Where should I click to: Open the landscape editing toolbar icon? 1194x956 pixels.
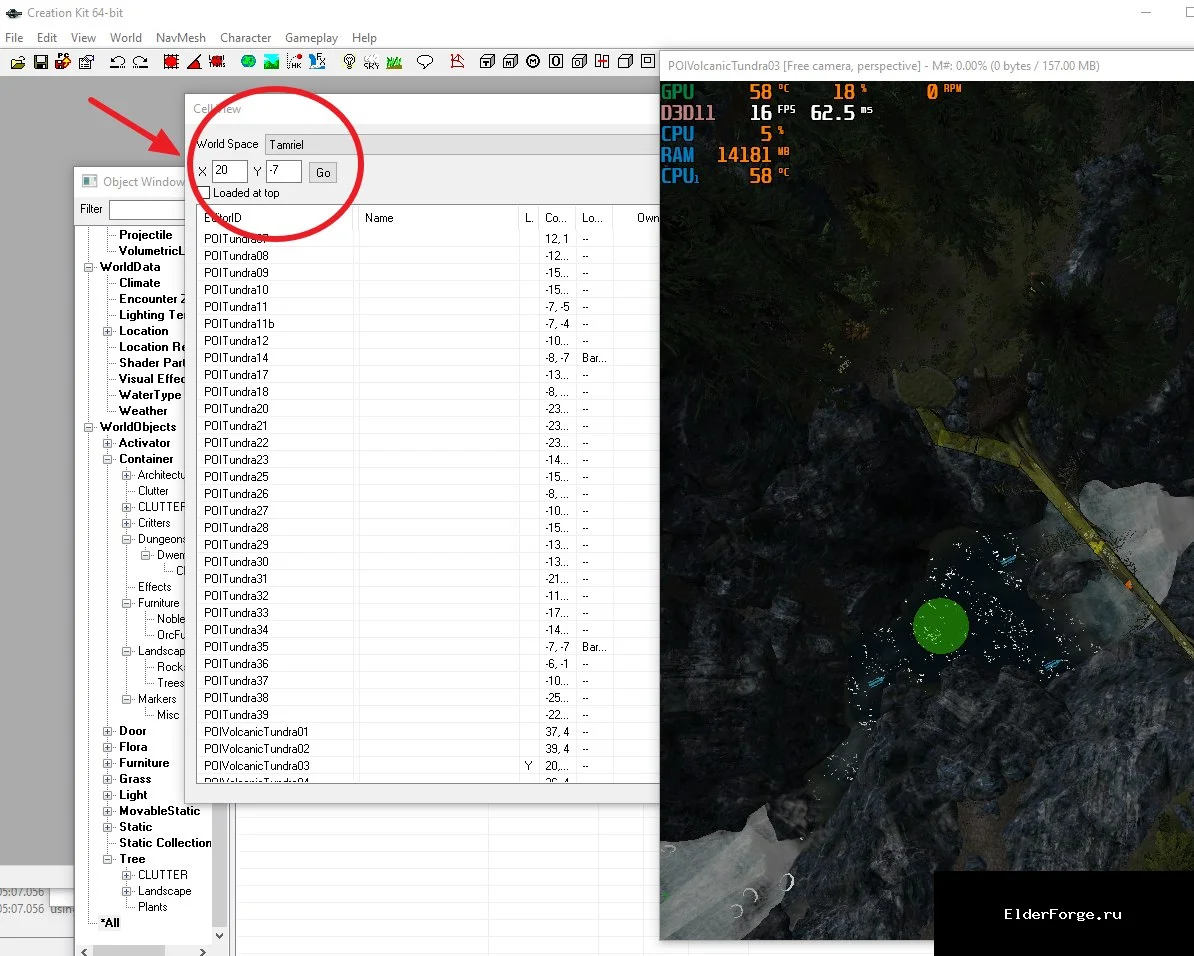pyautogui.click(x=271, y=62)
